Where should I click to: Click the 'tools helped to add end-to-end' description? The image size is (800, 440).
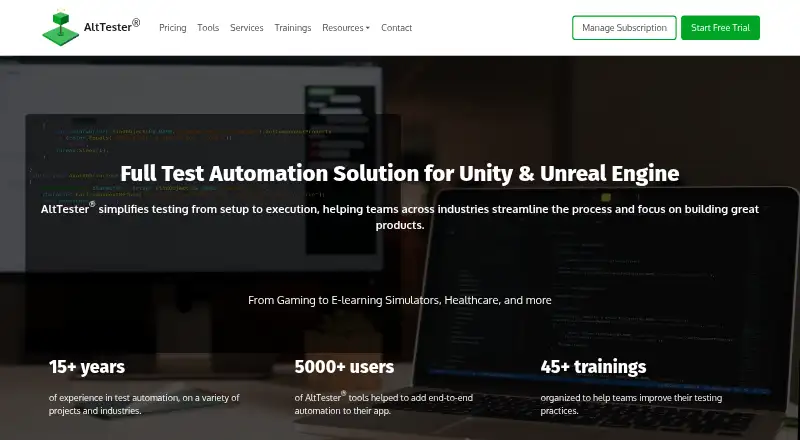(384, 404)
